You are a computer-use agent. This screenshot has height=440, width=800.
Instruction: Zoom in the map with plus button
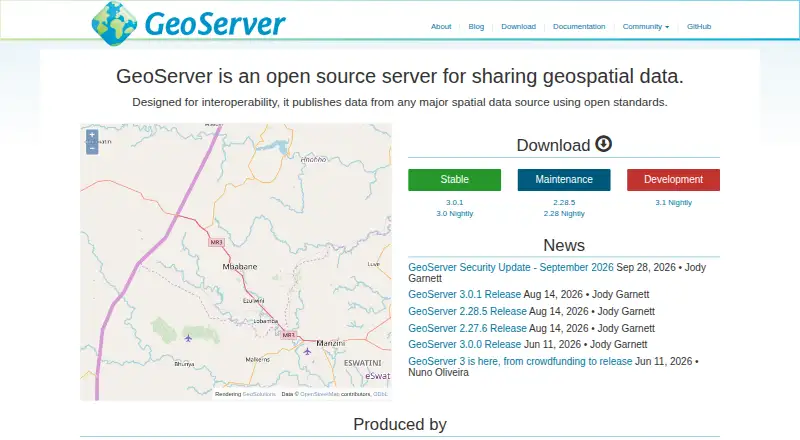(x=92, y=136)
